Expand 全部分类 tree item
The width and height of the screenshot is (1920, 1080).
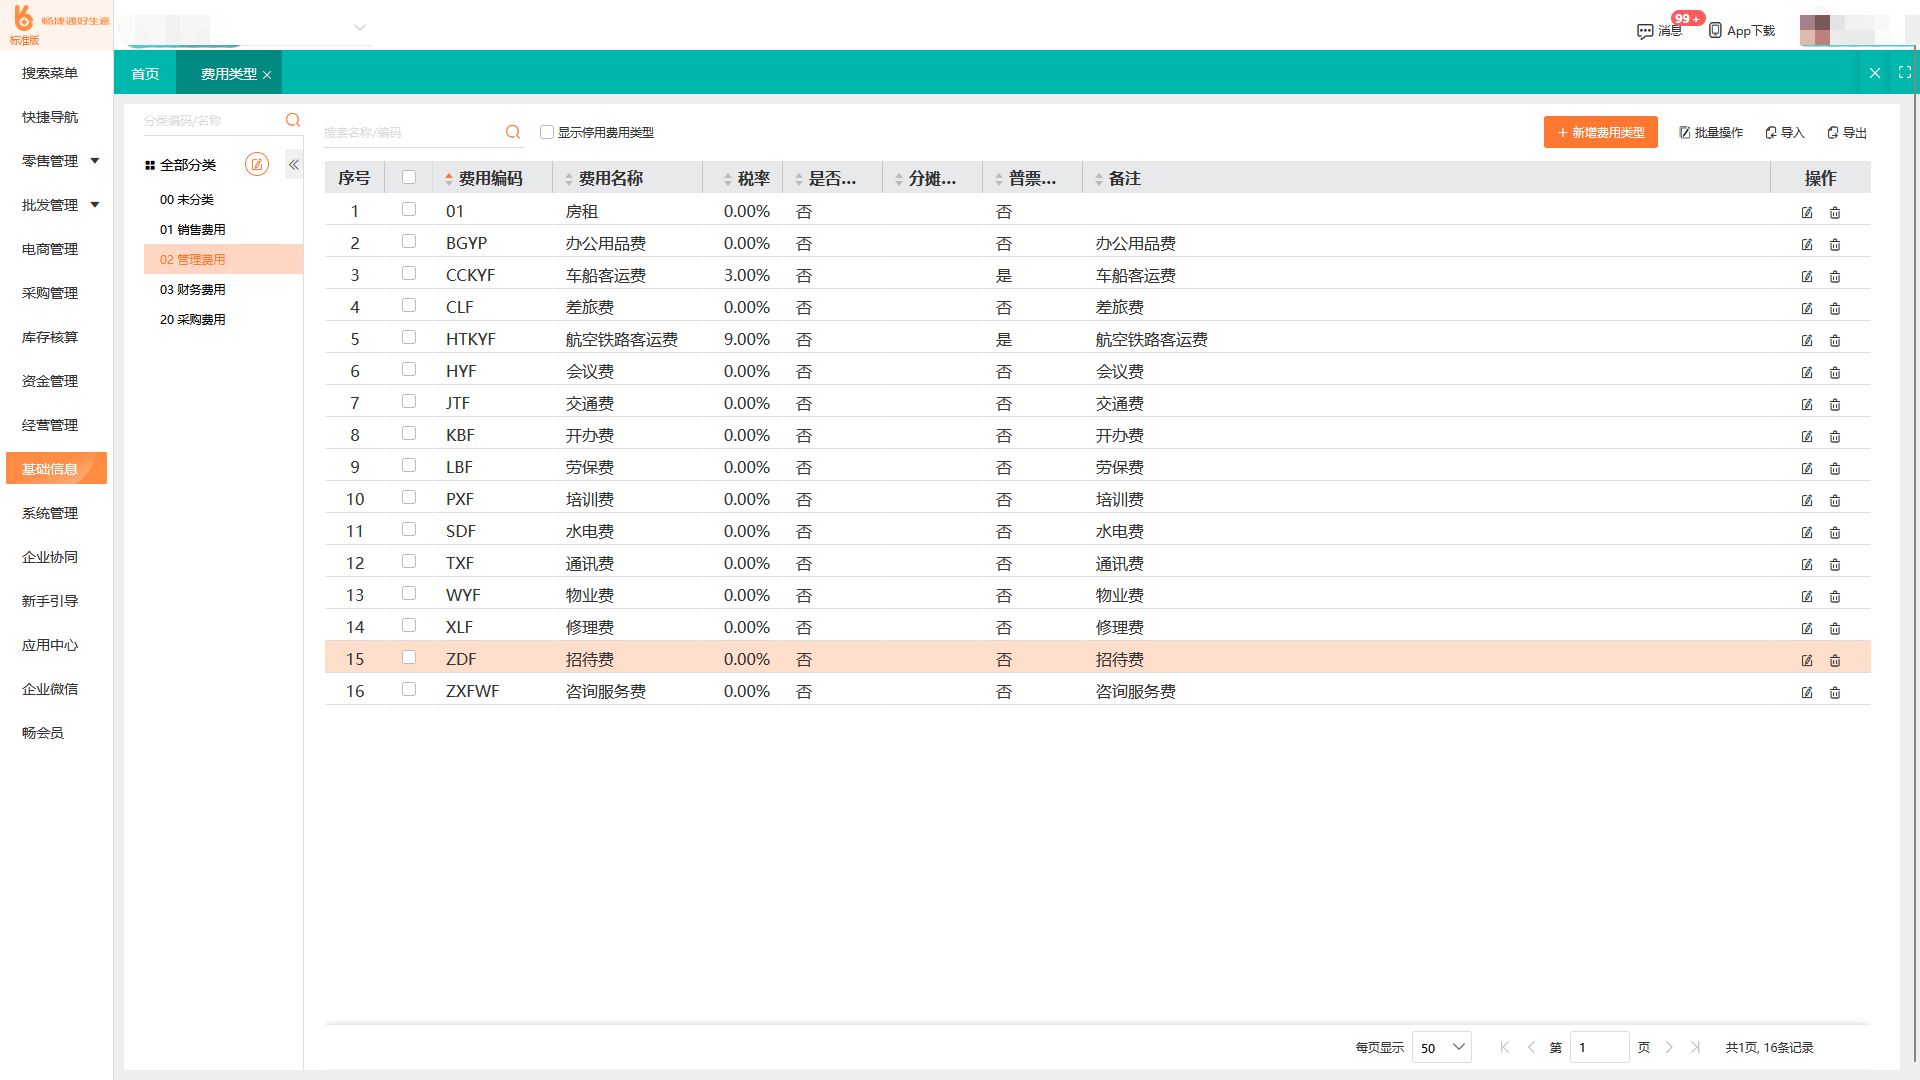coord(149,164)
